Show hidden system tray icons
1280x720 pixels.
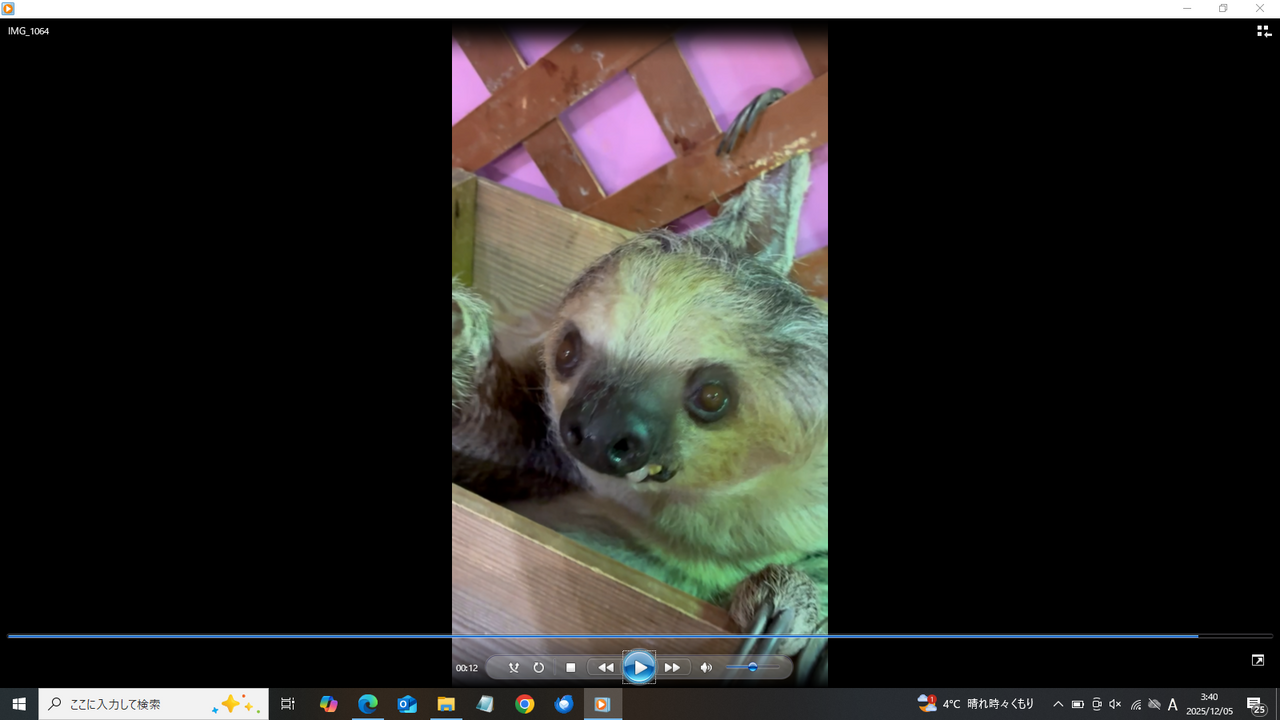click(x=1058, y=704)
